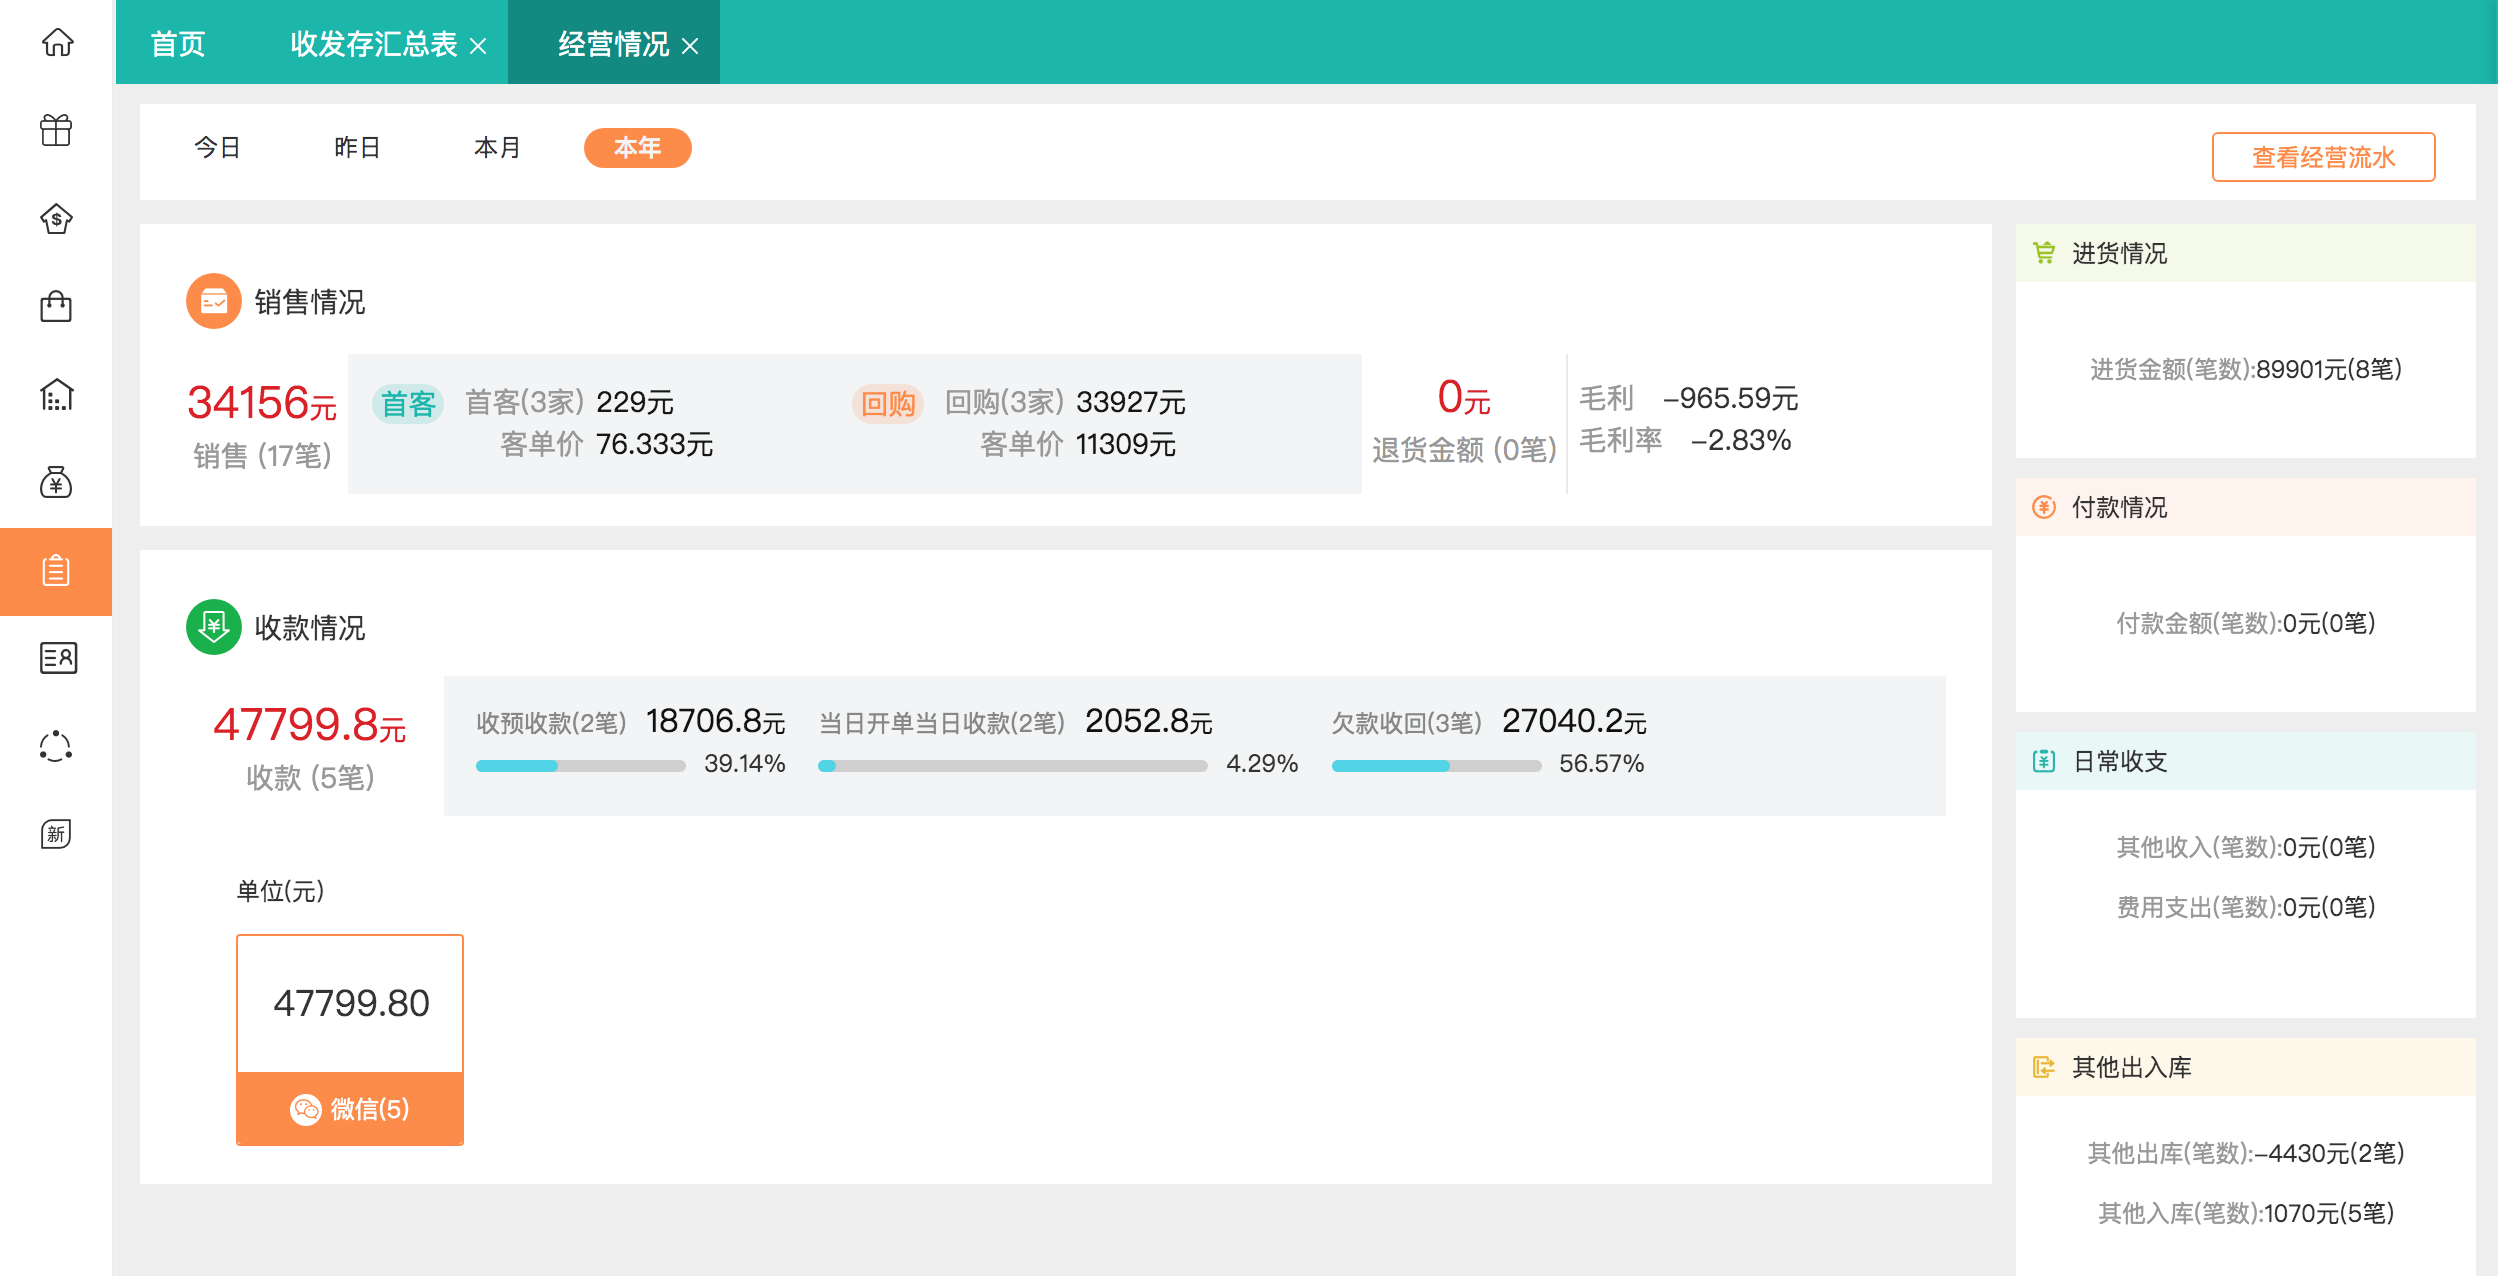Expand 付款情况 panel section
The width and height of the screenshot is (2498, 1276).
coord(2116,508)
